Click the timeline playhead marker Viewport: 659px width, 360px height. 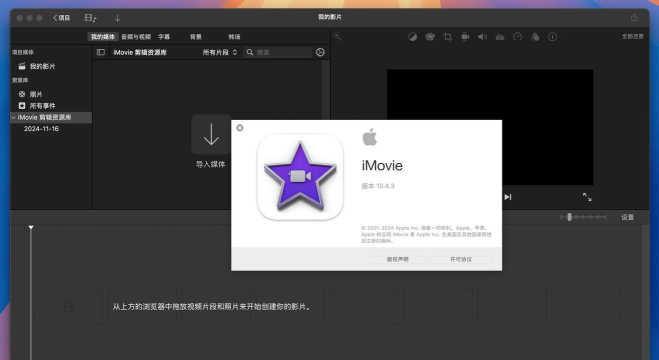pyautogui.click(x=31, y=228)
